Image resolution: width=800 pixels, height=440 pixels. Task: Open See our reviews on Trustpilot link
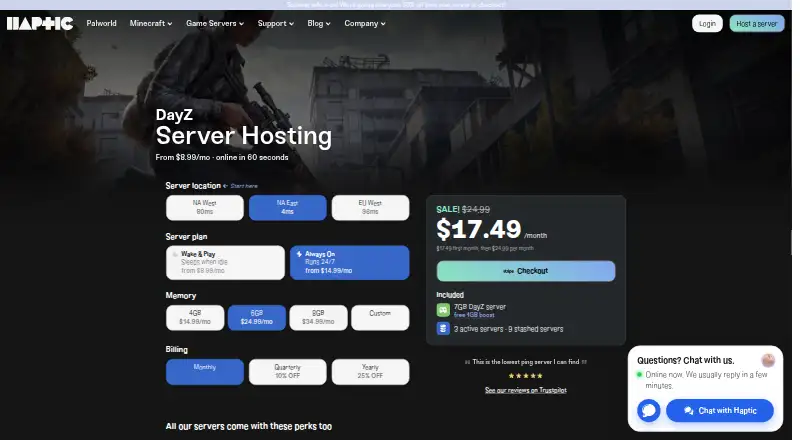(x=526, y=390)
